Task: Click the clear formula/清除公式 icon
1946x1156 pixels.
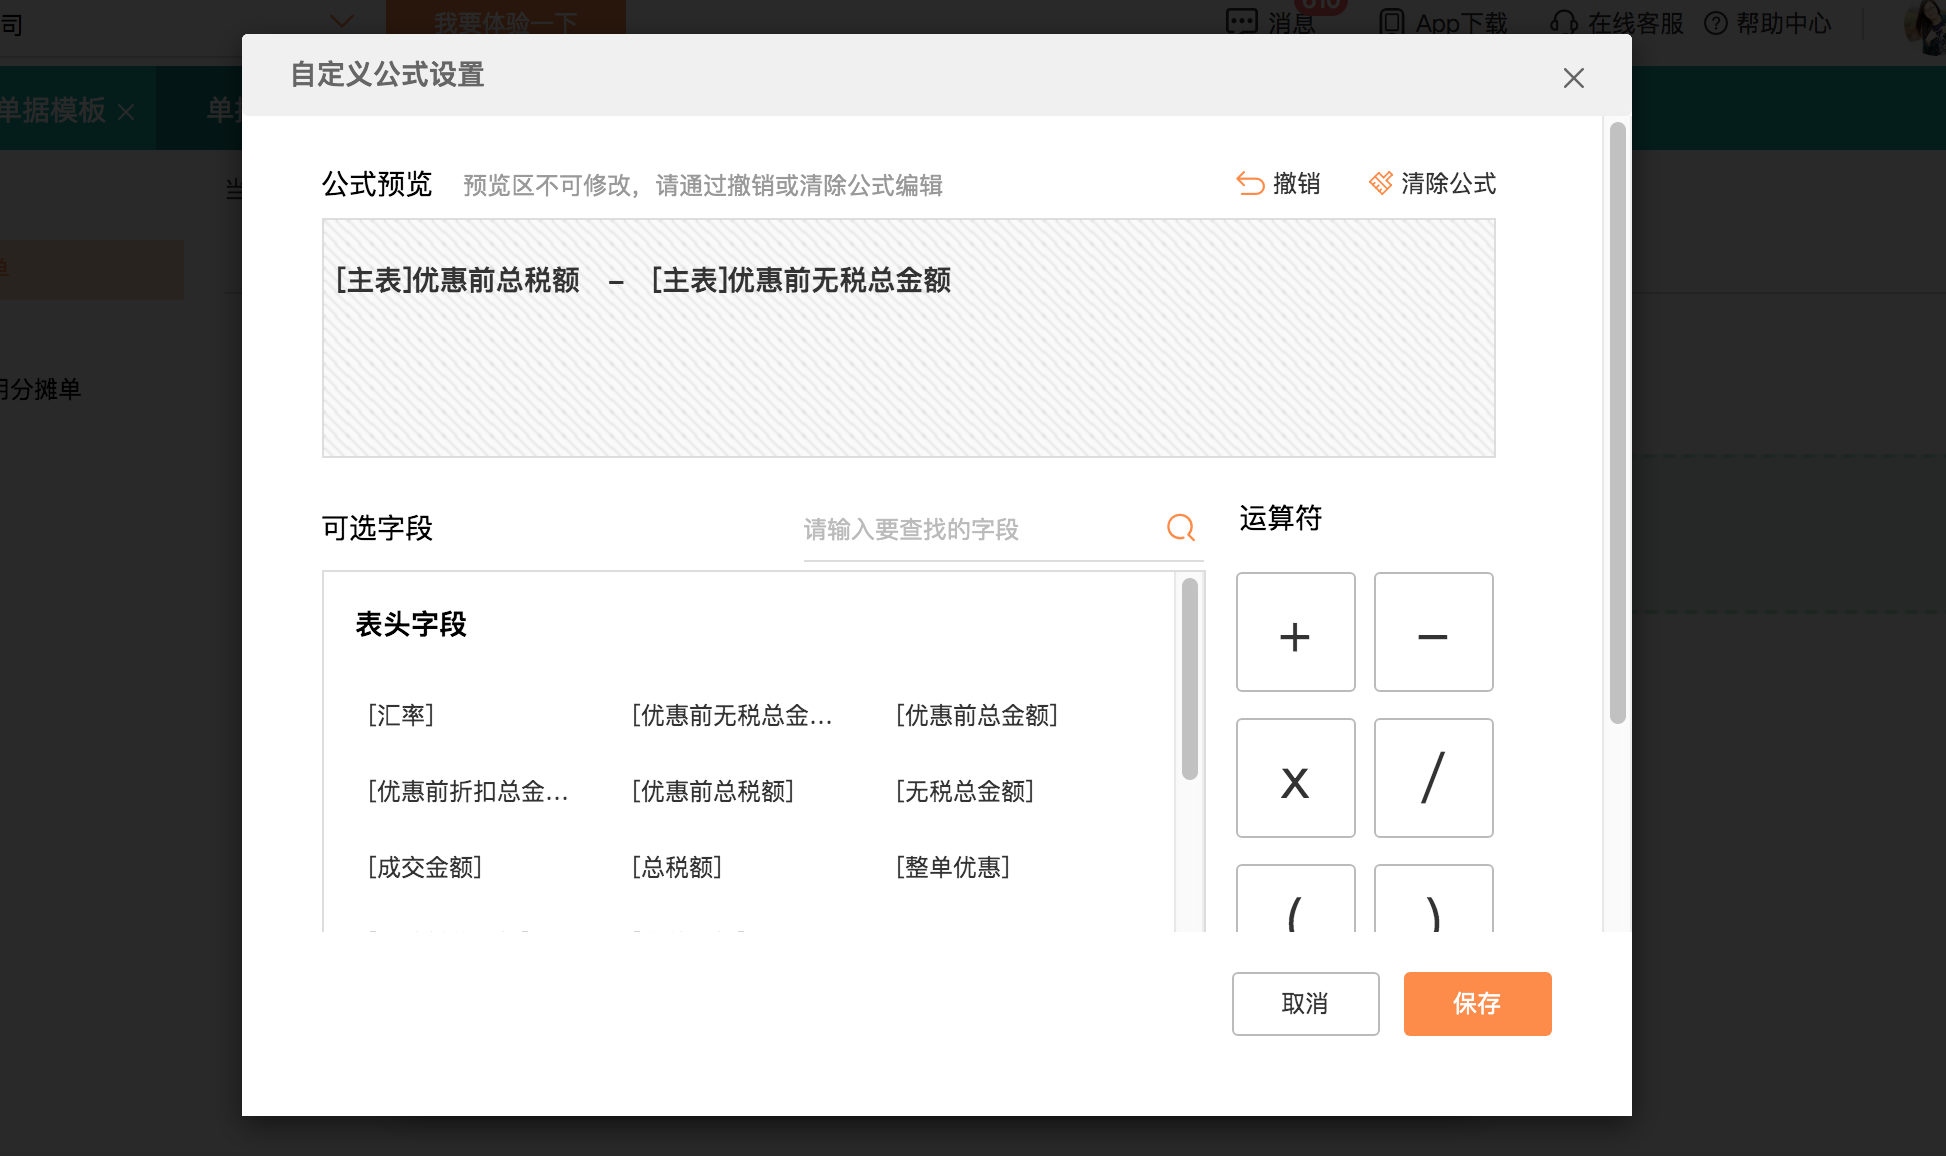Action: click(x=1378, y=183)
